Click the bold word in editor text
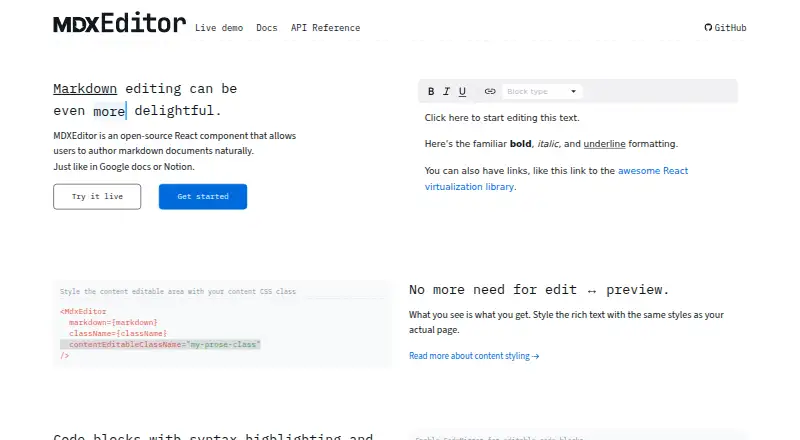This screenshot has width=800, height=440. (520, 144)
